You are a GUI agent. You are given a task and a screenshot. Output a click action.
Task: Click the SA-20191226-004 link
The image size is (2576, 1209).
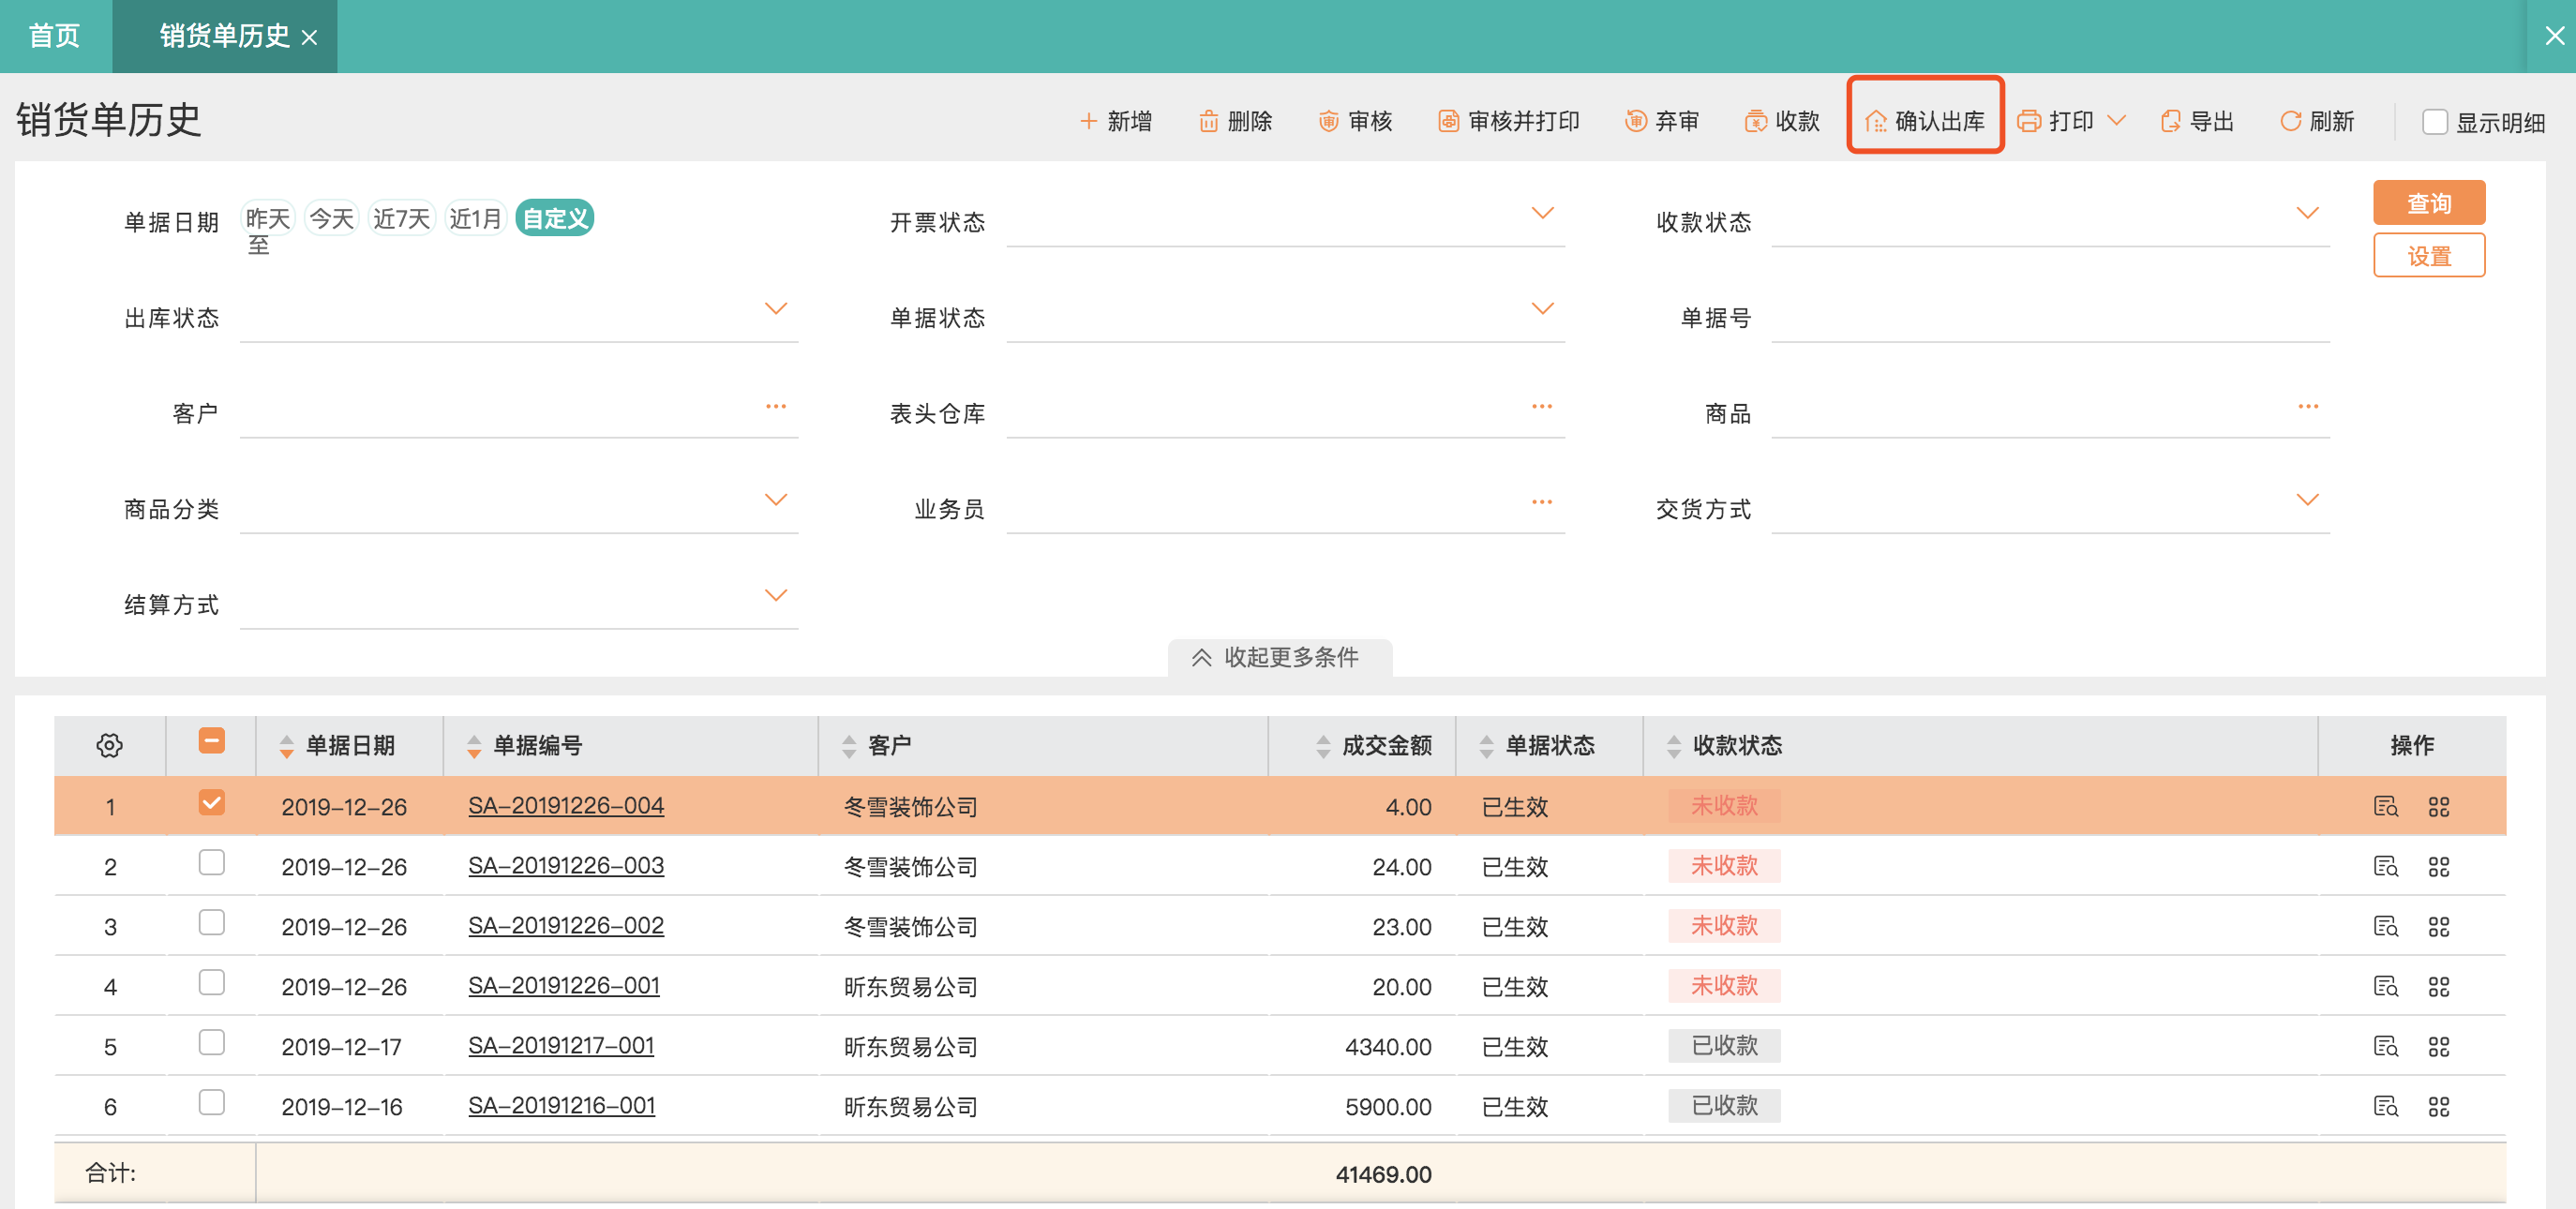pyautogui.click(x=568, y=805)
